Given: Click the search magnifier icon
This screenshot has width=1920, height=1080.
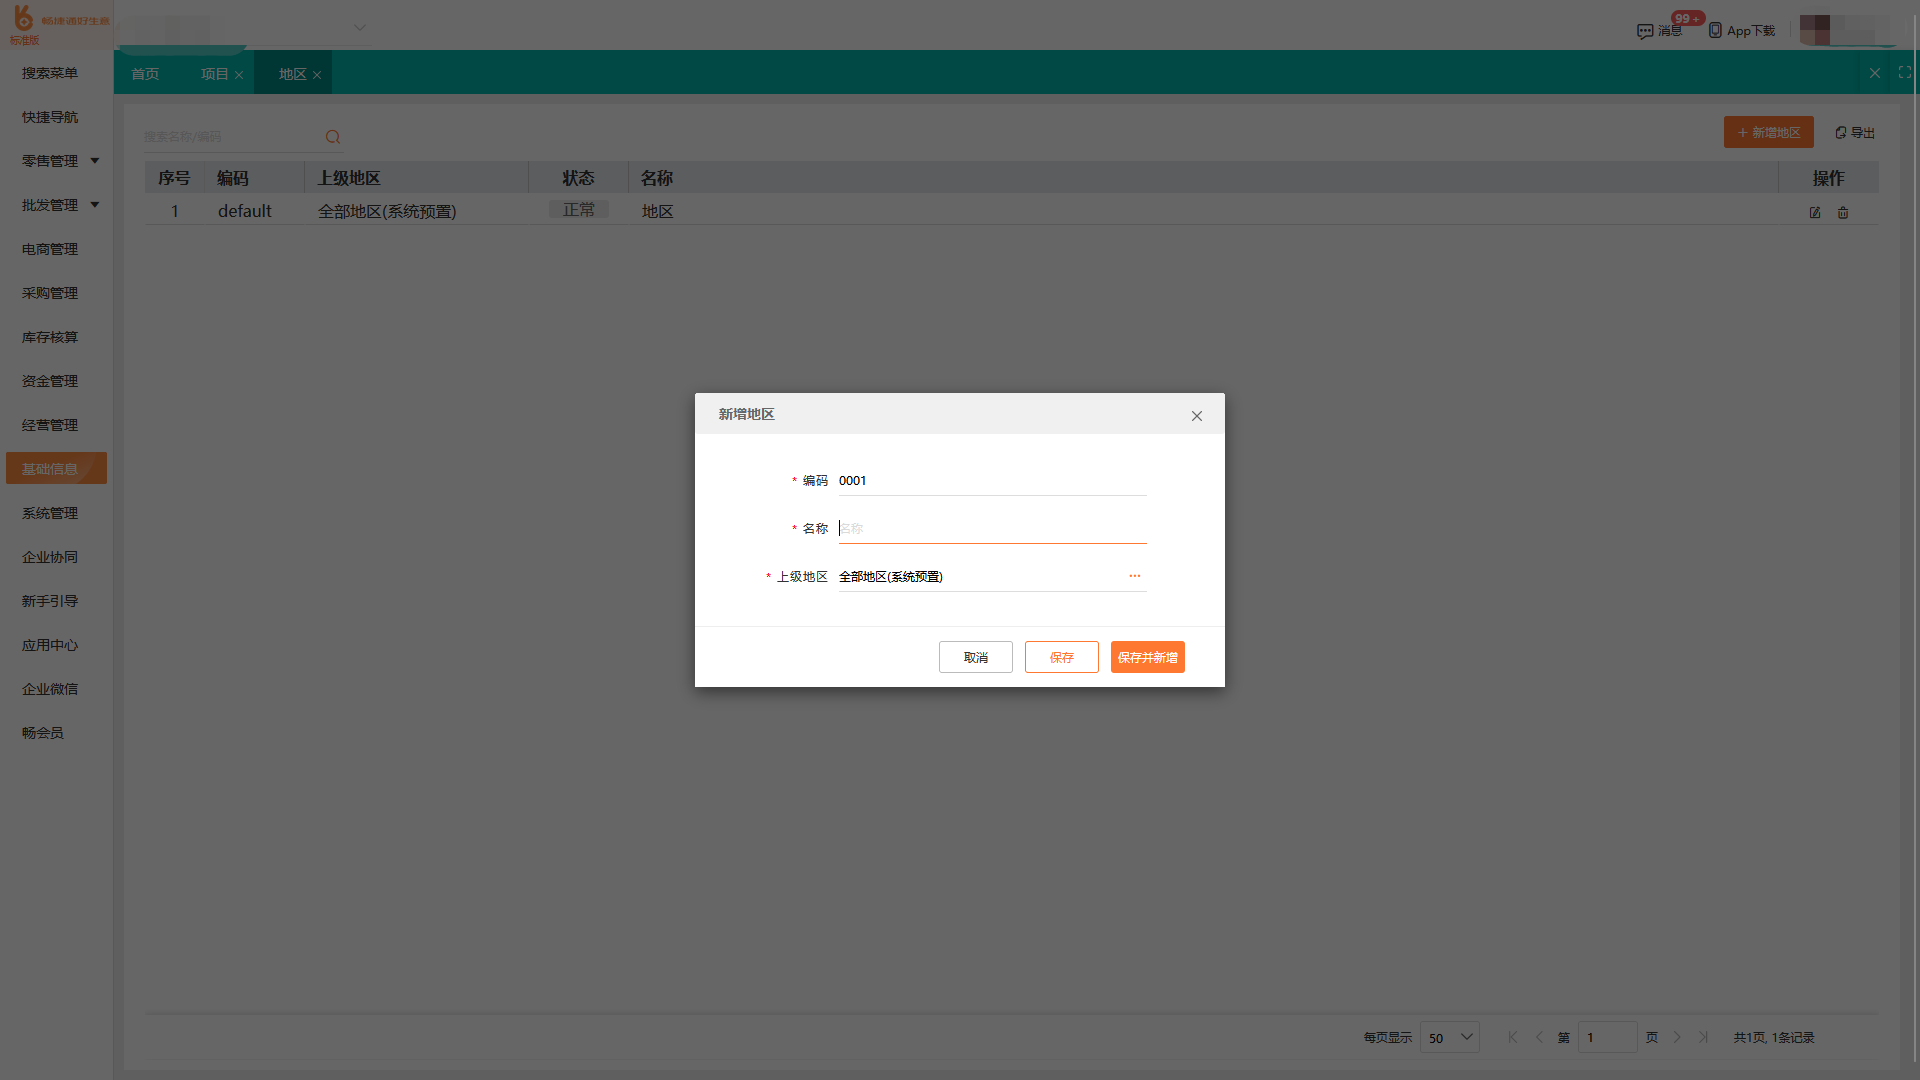Looking at the screenshot, I should click(x=334, y=136).
